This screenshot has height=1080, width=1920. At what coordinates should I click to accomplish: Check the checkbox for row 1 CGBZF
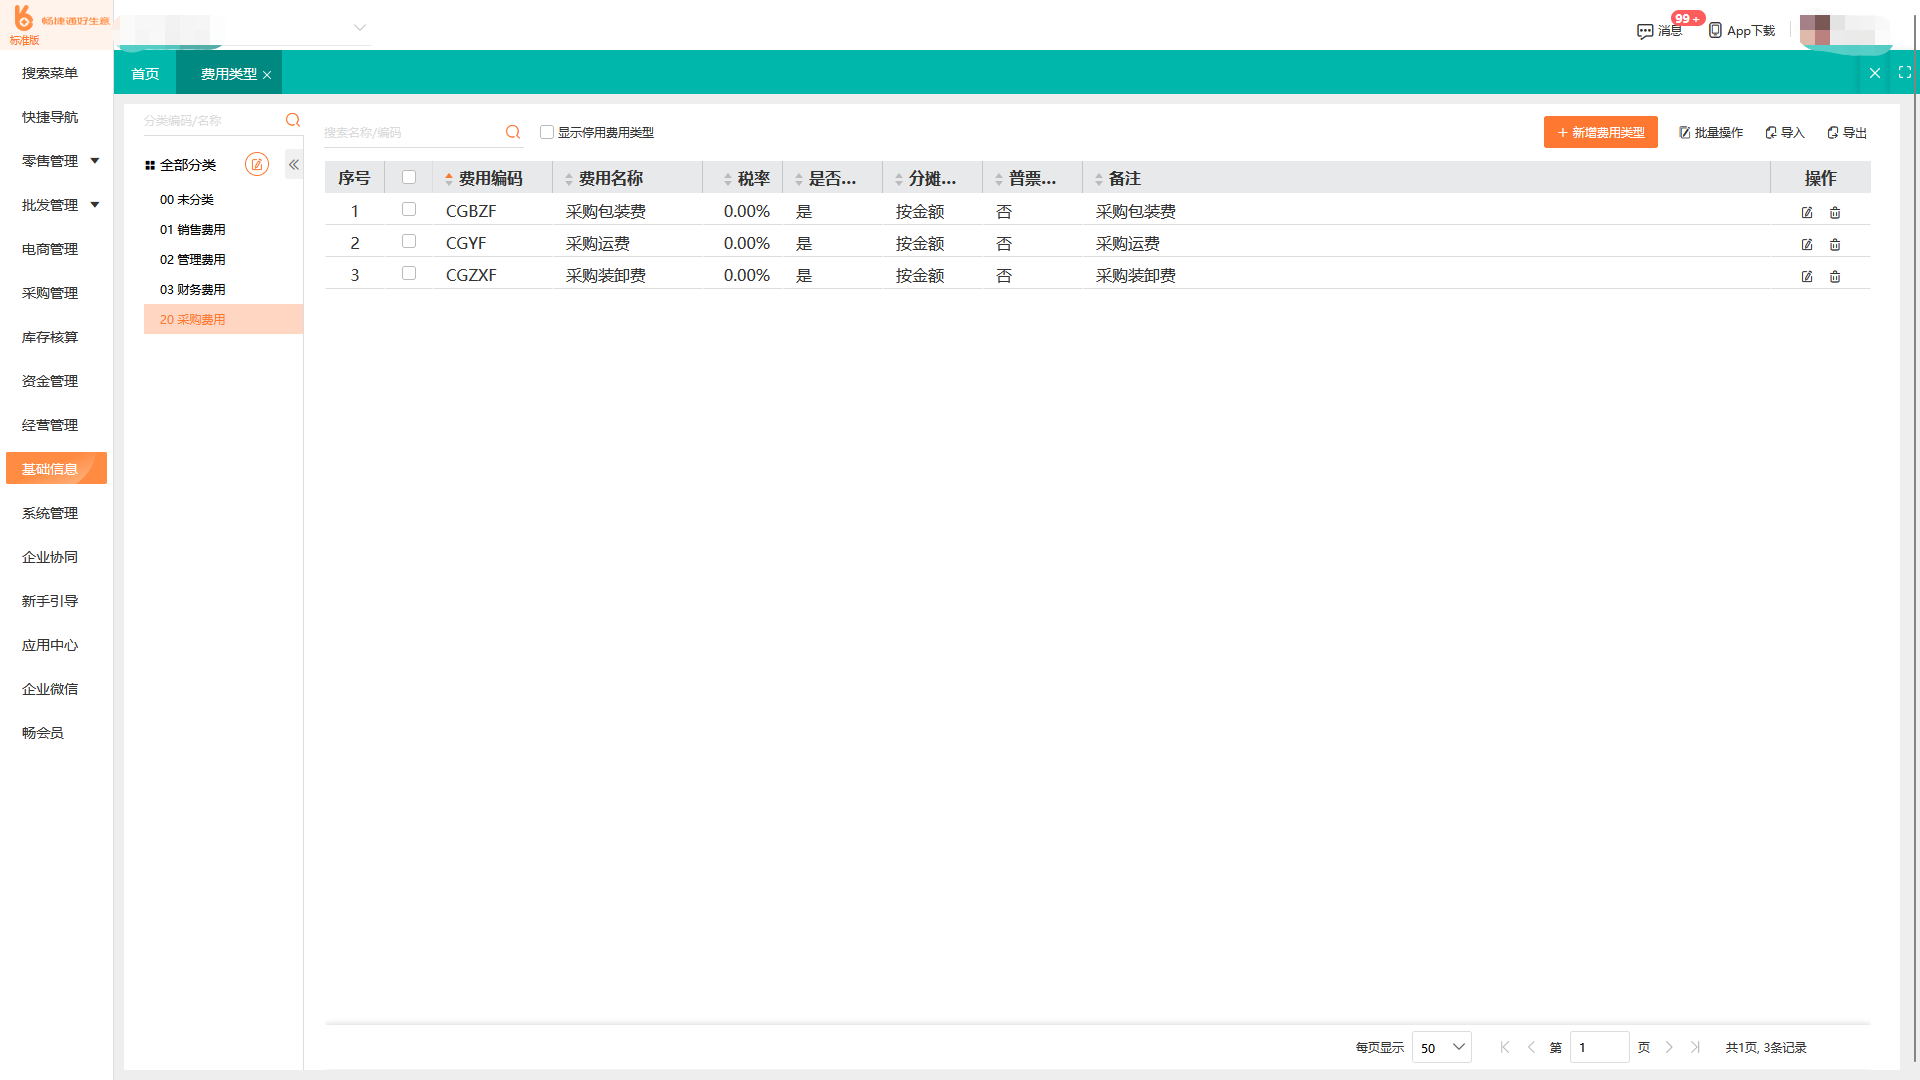coord(409,210)
